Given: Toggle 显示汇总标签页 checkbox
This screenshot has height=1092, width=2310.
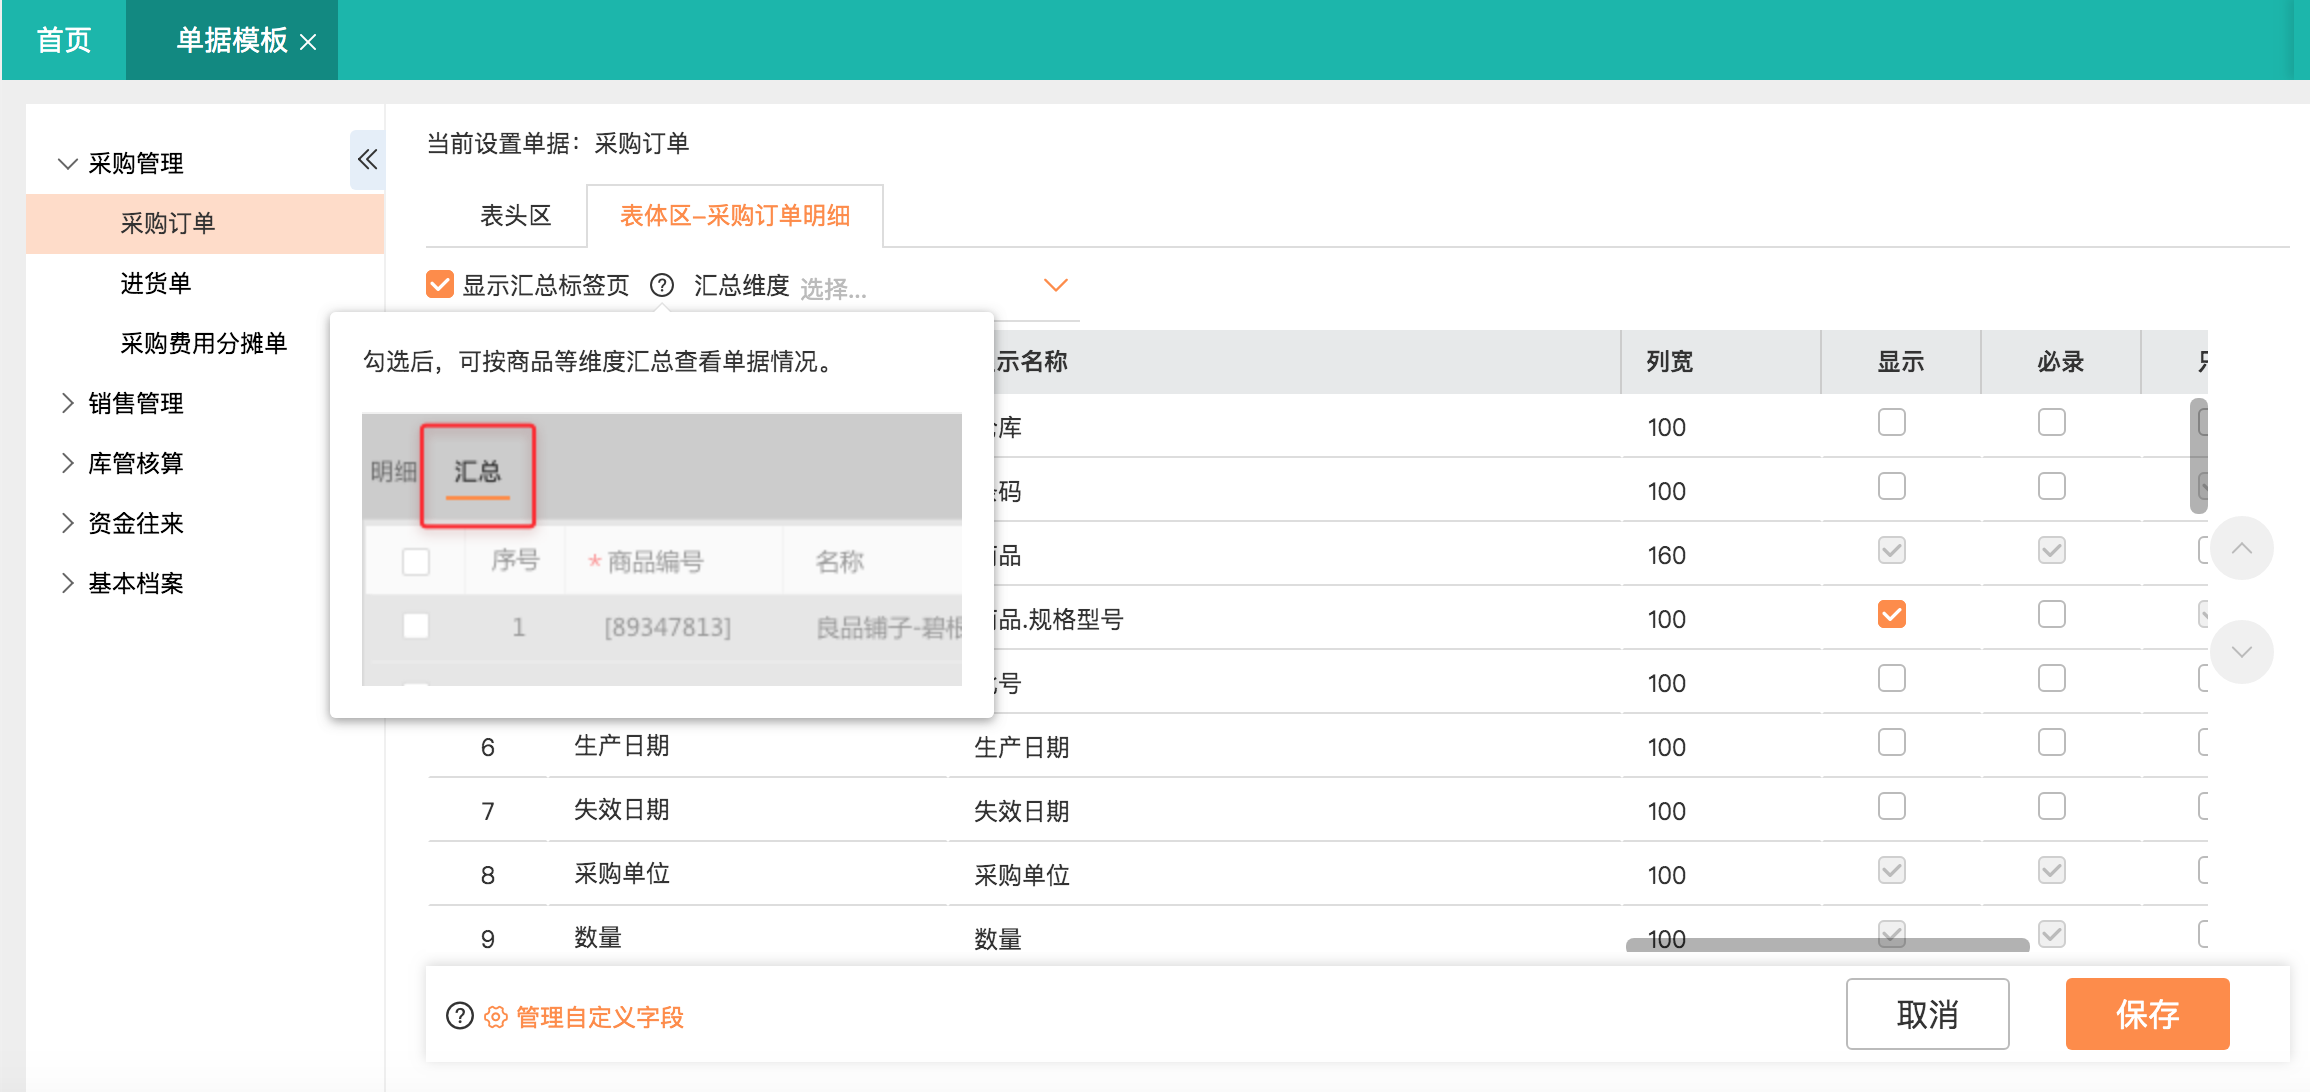Looking at the screenshot, I should [440, 286].
